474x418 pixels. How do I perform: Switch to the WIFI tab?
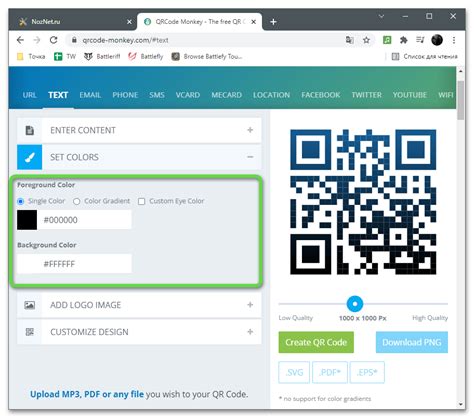pos(446,95)
